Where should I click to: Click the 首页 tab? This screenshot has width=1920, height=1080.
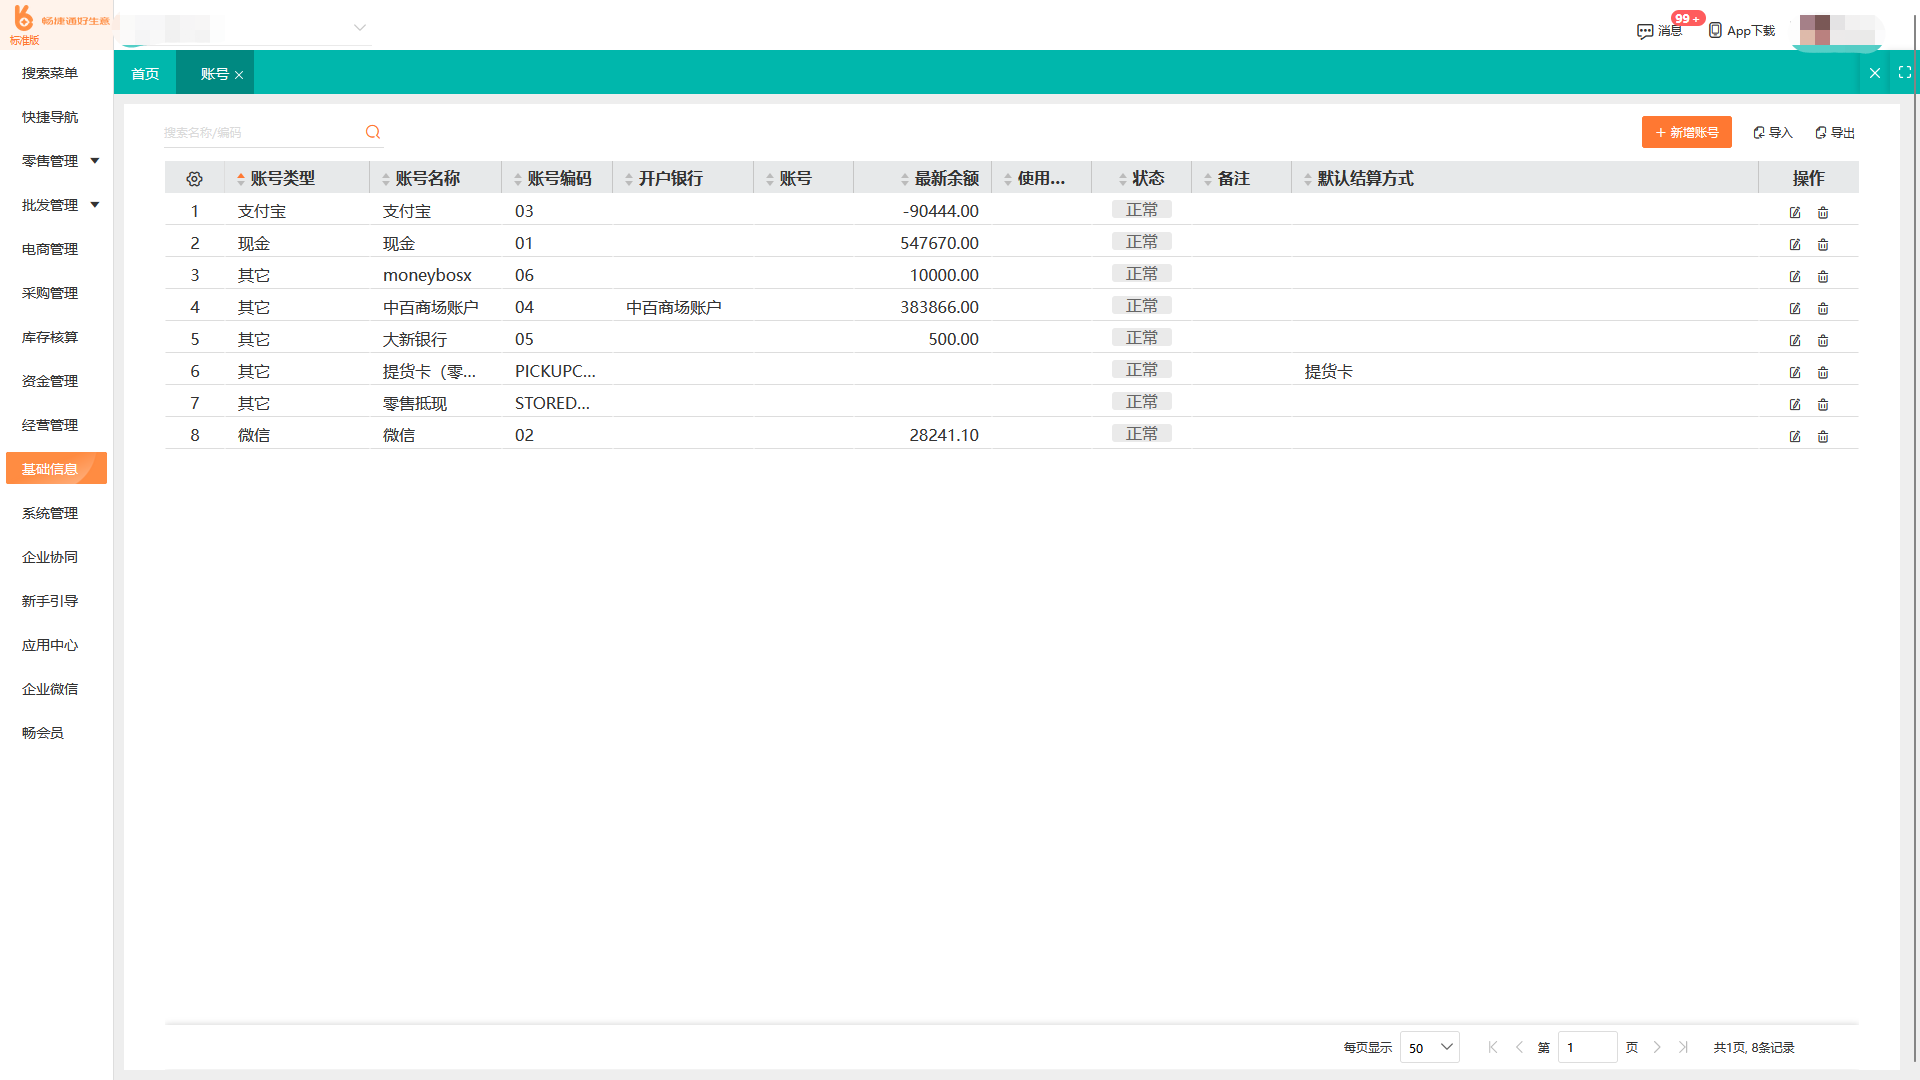tap(145, 74)
